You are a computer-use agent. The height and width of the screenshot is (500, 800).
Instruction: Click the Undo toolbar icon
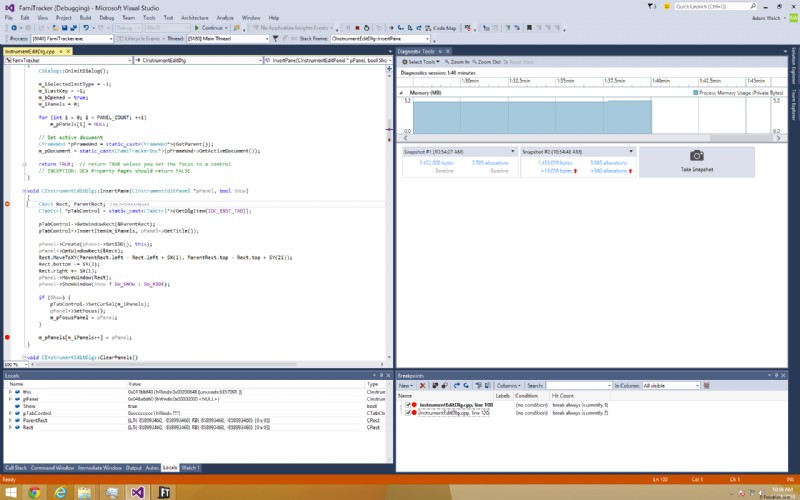84,28
